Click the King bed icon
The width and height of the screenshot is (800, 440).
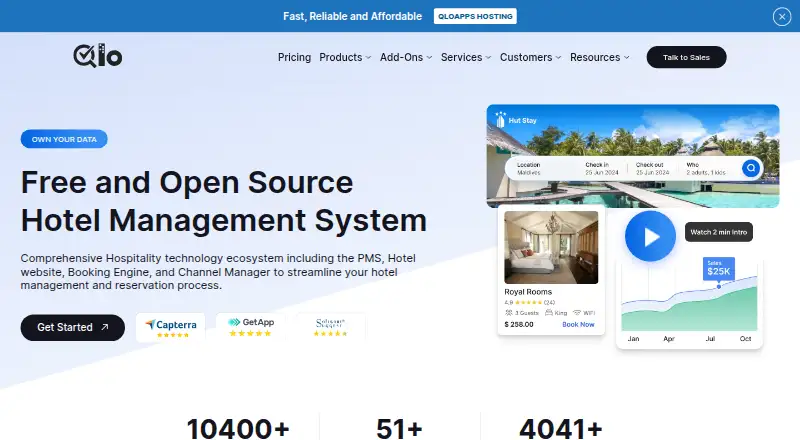(548, 313)
